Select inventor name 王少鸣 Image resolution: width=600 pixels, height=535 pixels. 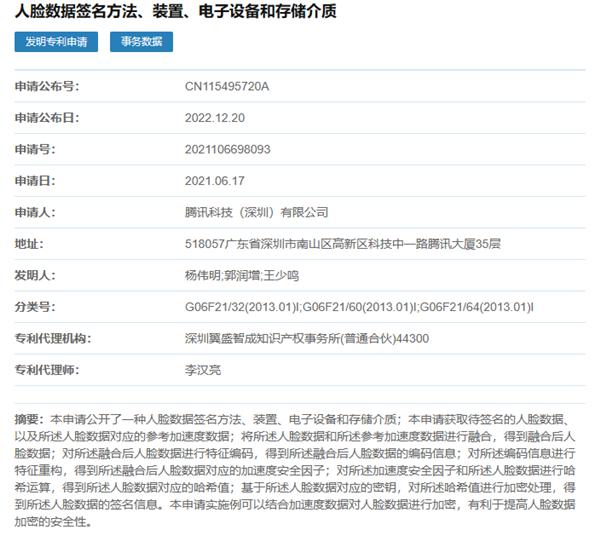pyautogui.click(x=289, y=276)
